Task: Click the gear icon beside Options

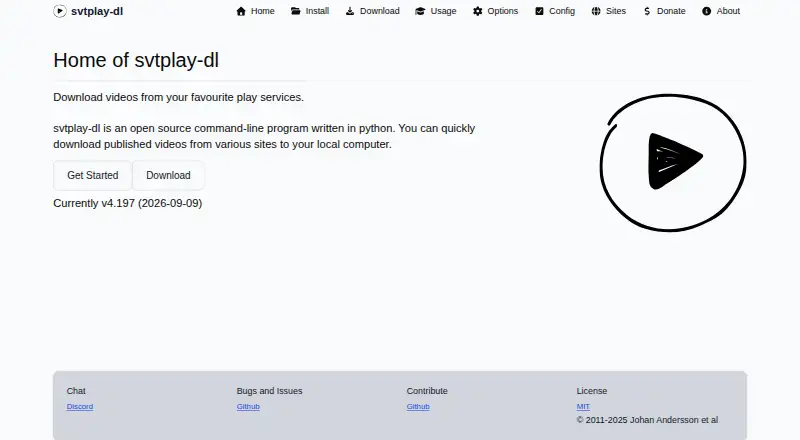Action: [477, 11]
